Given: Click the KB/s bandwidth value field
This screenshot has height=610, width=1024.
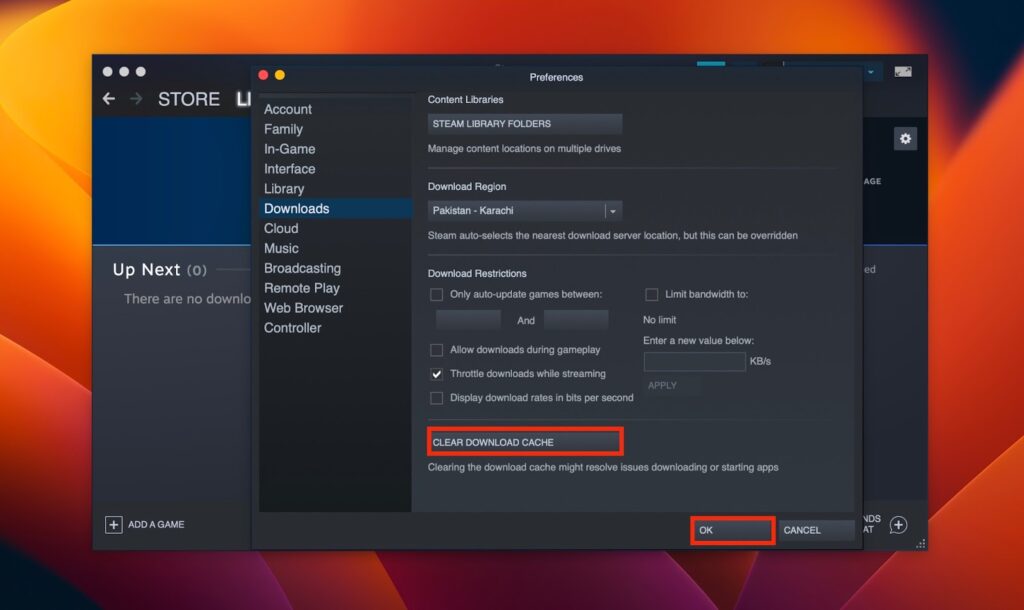Looking at the screenshot, I should pyautogui.click(x=694, y=361).
